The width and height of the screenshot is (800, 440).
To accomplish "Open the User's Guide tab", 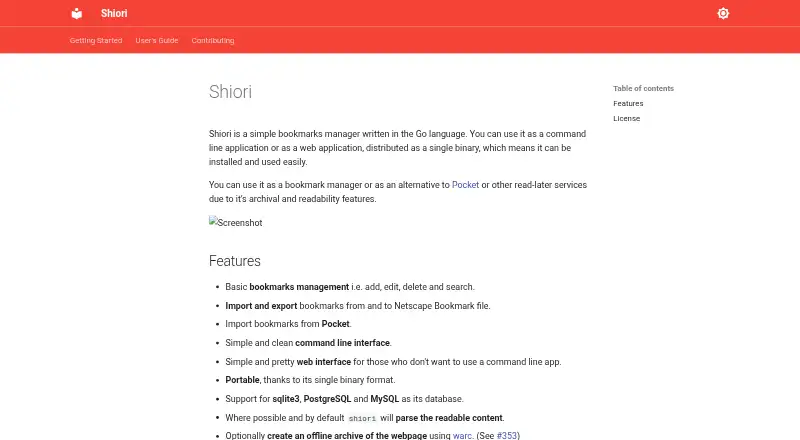I will [157, 40].
